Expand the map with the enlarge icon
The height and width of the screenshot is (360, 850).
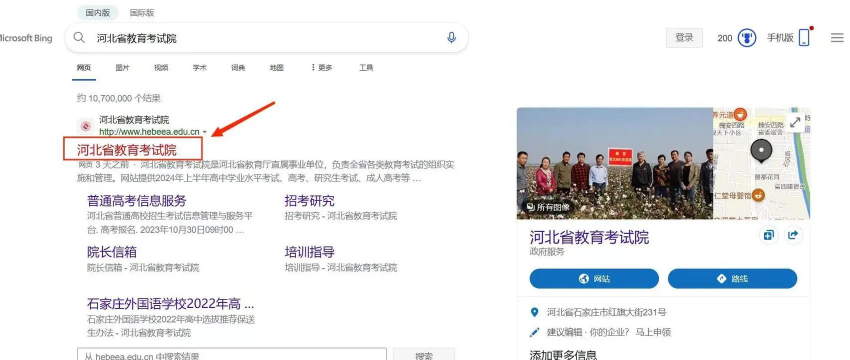click(795, 123)
